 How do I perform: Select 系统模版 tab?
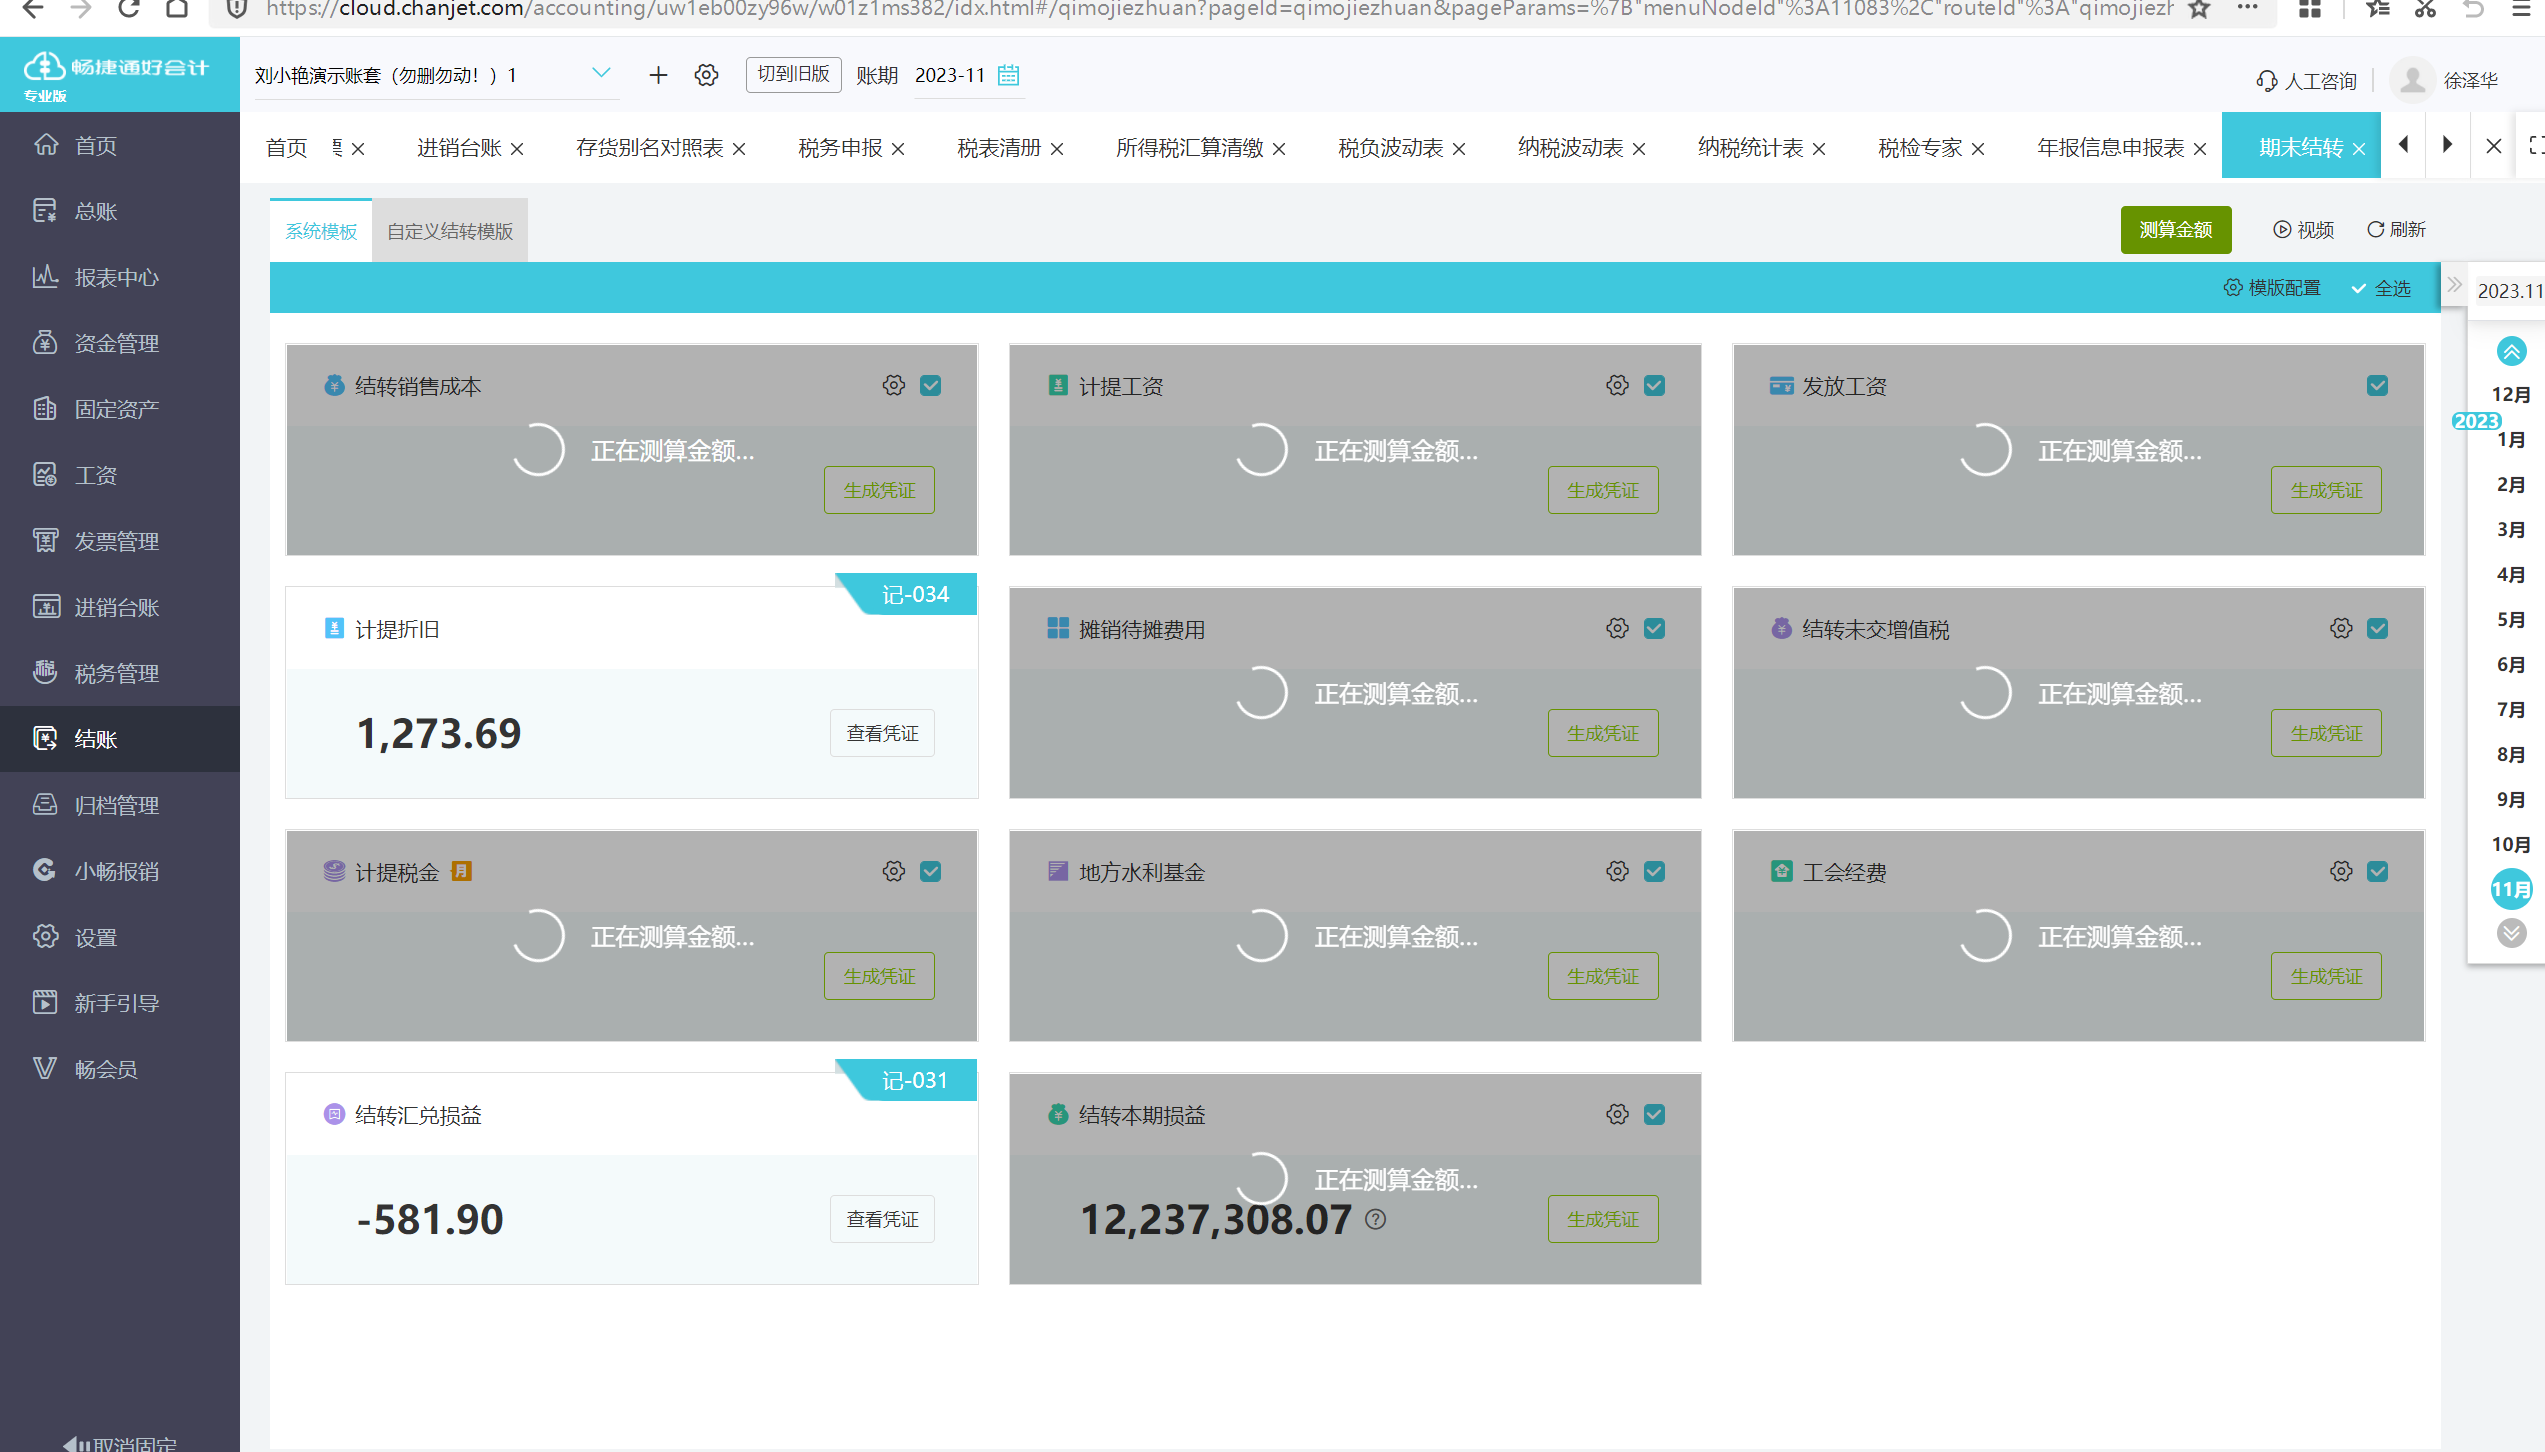(x=322, y=229)
